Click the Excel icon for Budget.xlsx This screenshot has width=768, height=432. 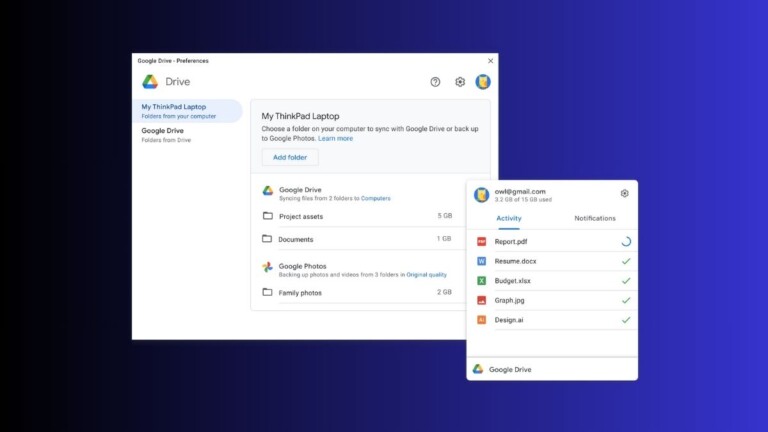[481, 281]
